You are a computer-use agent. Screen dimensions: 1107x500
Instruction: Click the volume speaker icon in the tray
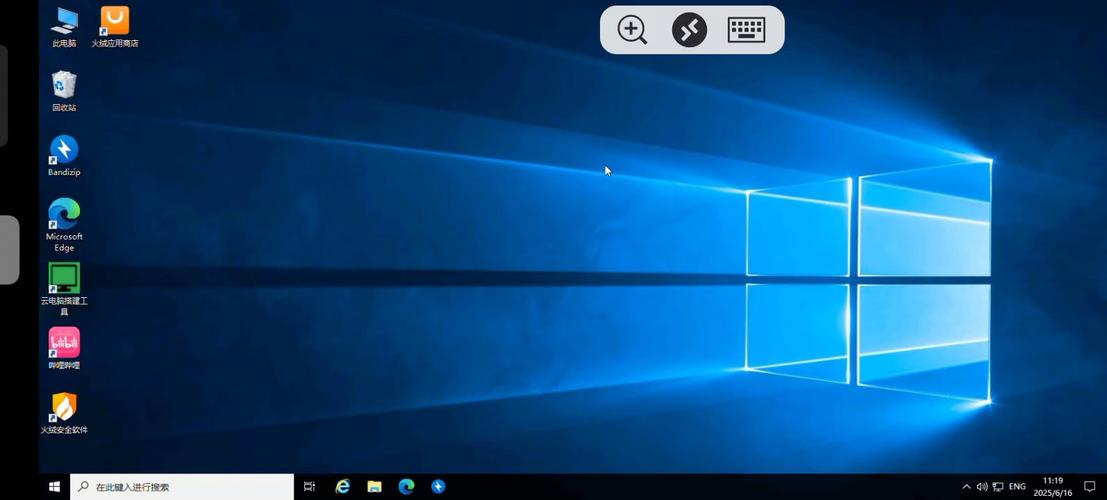[982, 487]
